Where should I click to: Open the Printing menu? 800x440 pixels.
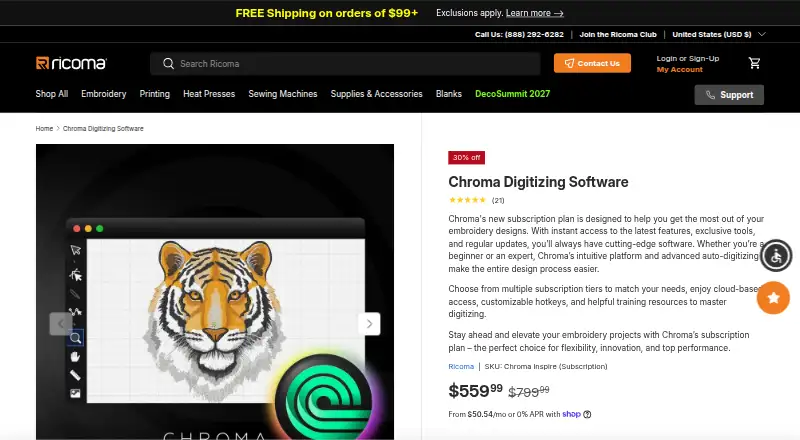coord(155,94)
